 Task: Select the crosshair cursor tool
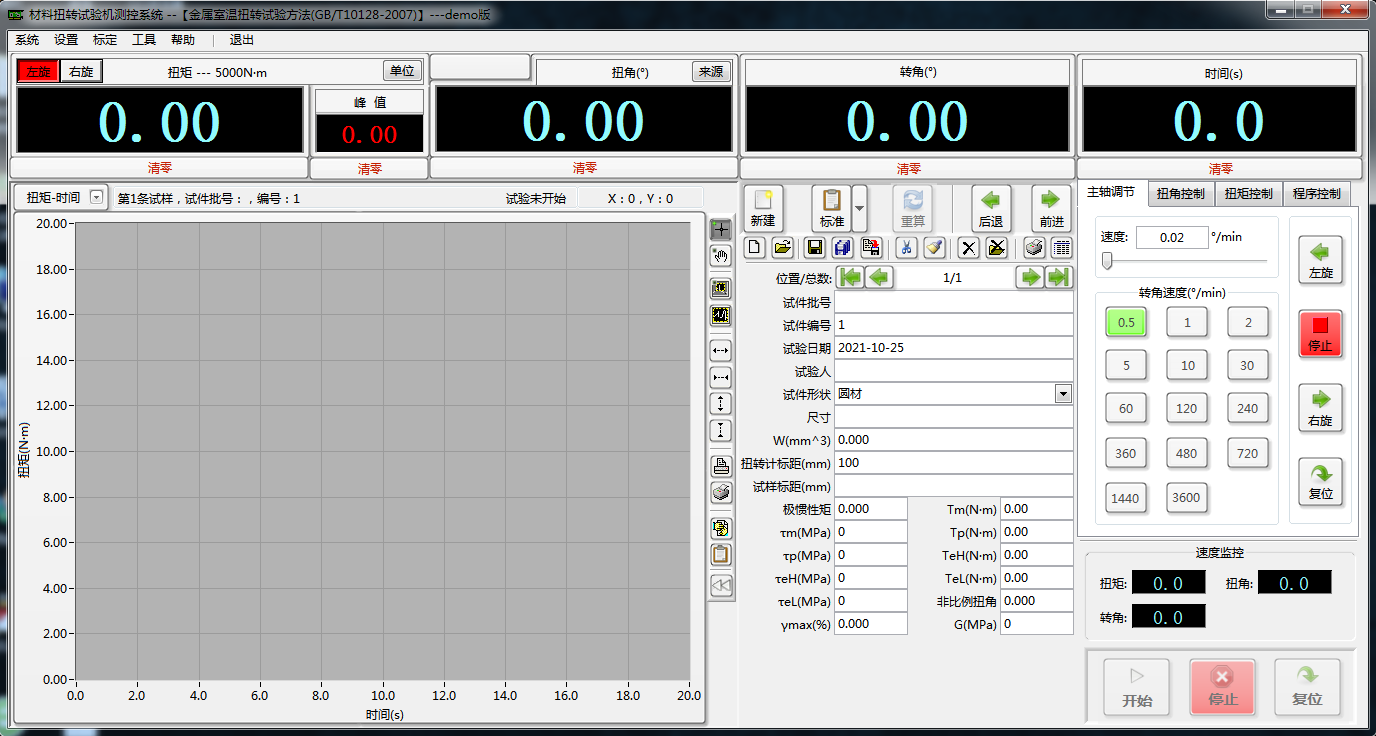pos(720,229)
